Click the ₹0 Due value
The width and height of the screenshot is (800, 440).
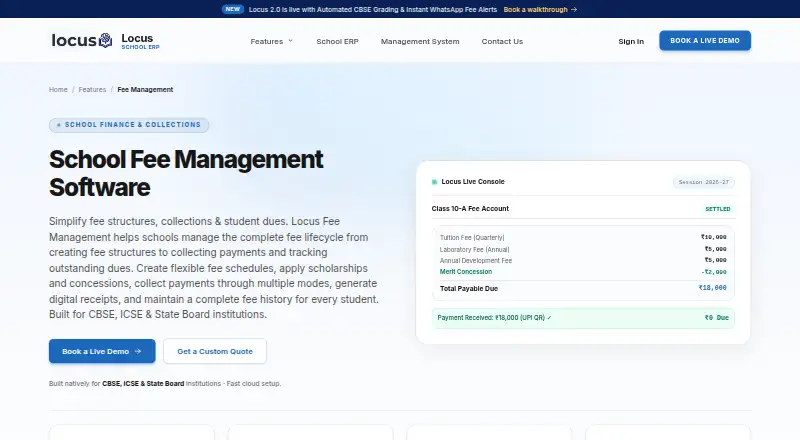click(716, 317)
